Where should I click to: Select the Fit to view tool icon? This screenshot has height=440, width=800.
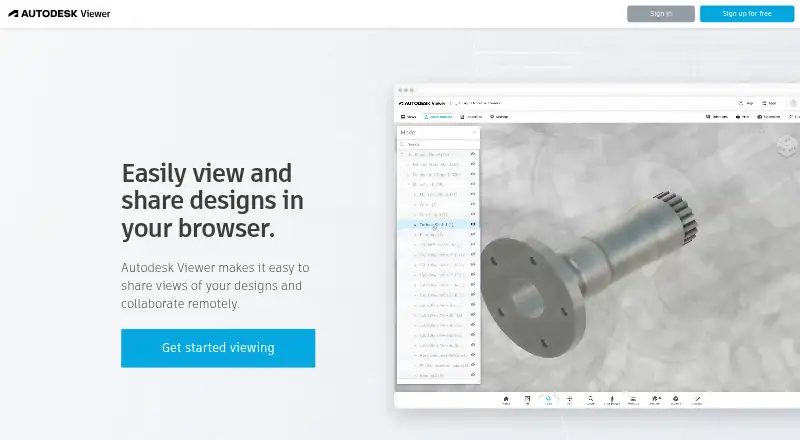[x=527, y=400]
